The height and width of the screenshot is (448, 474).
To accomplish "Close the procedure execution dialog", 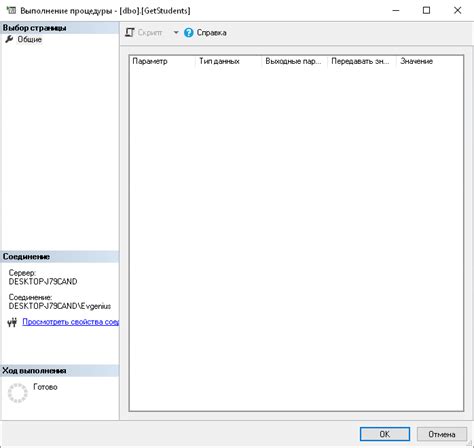I will (x=458, y=10).
